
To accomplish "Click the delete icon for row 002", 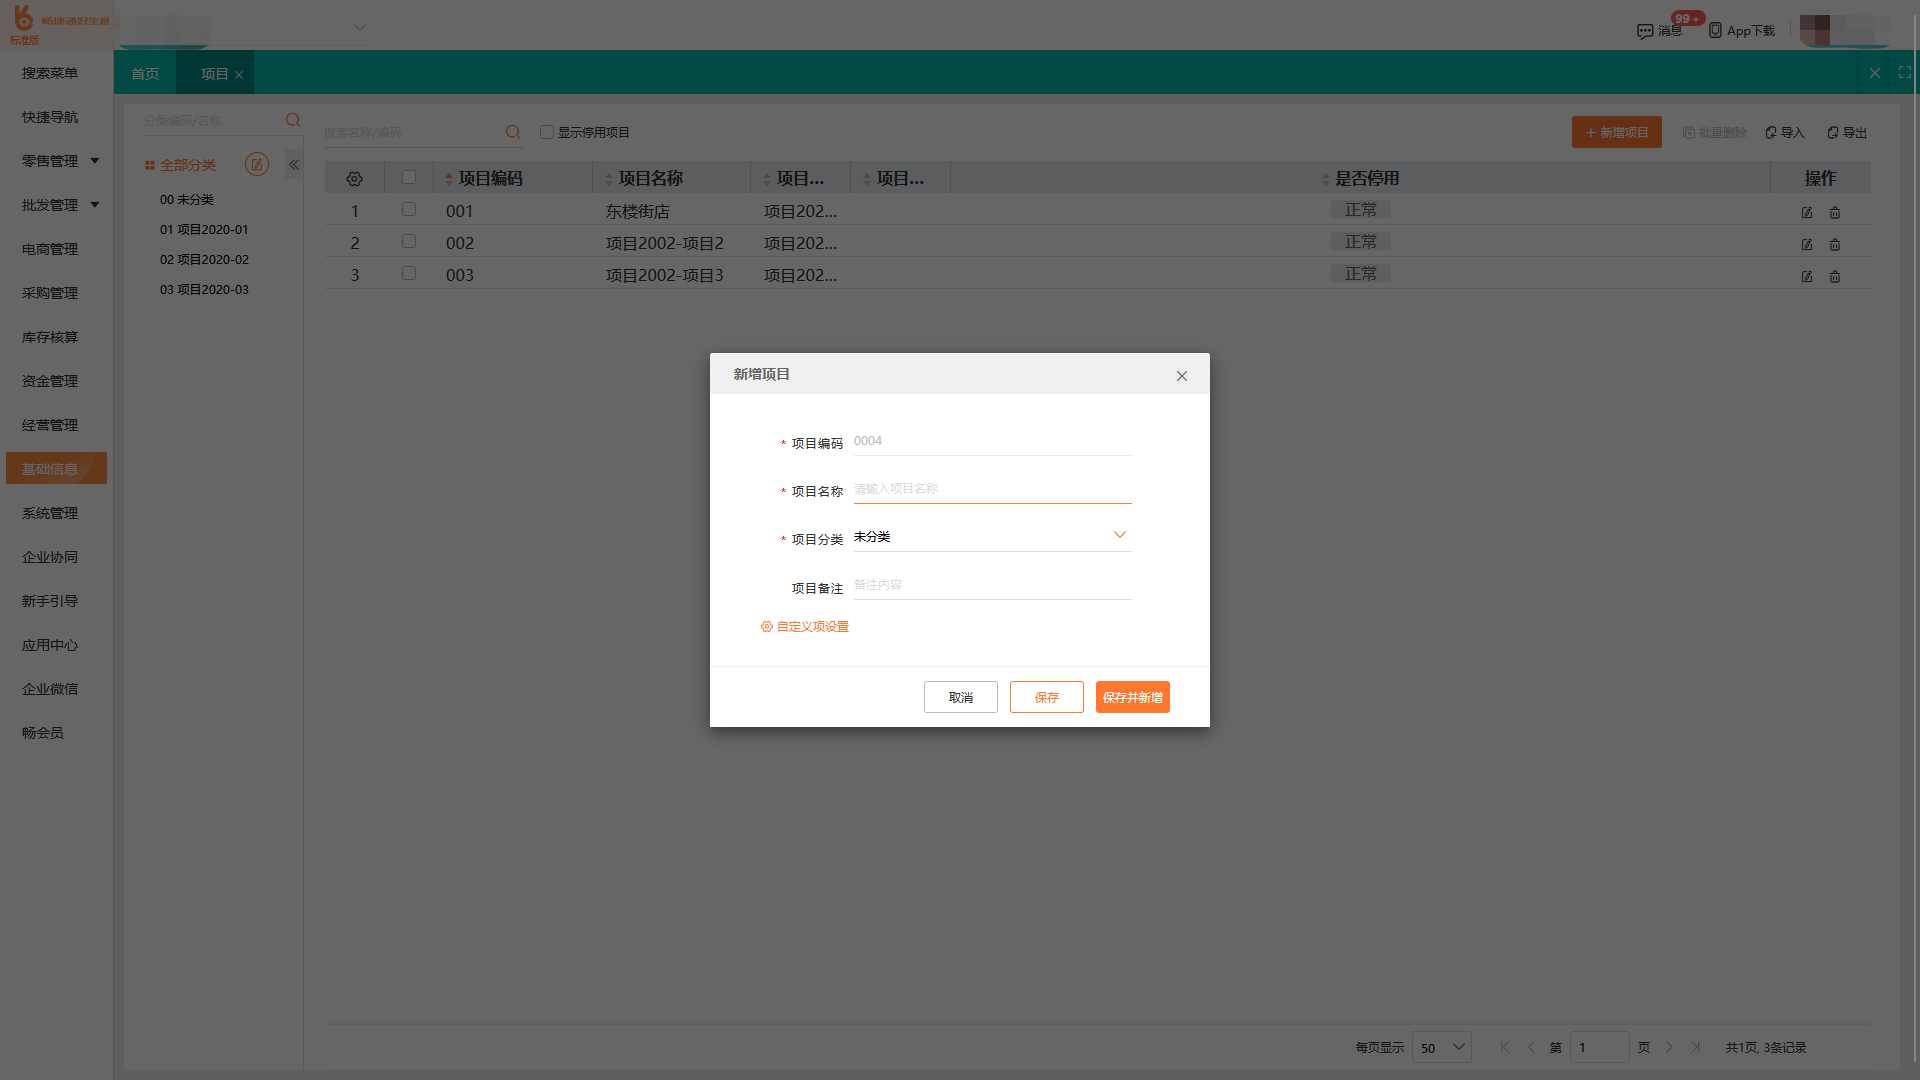I will click(x=1836, y=243).
